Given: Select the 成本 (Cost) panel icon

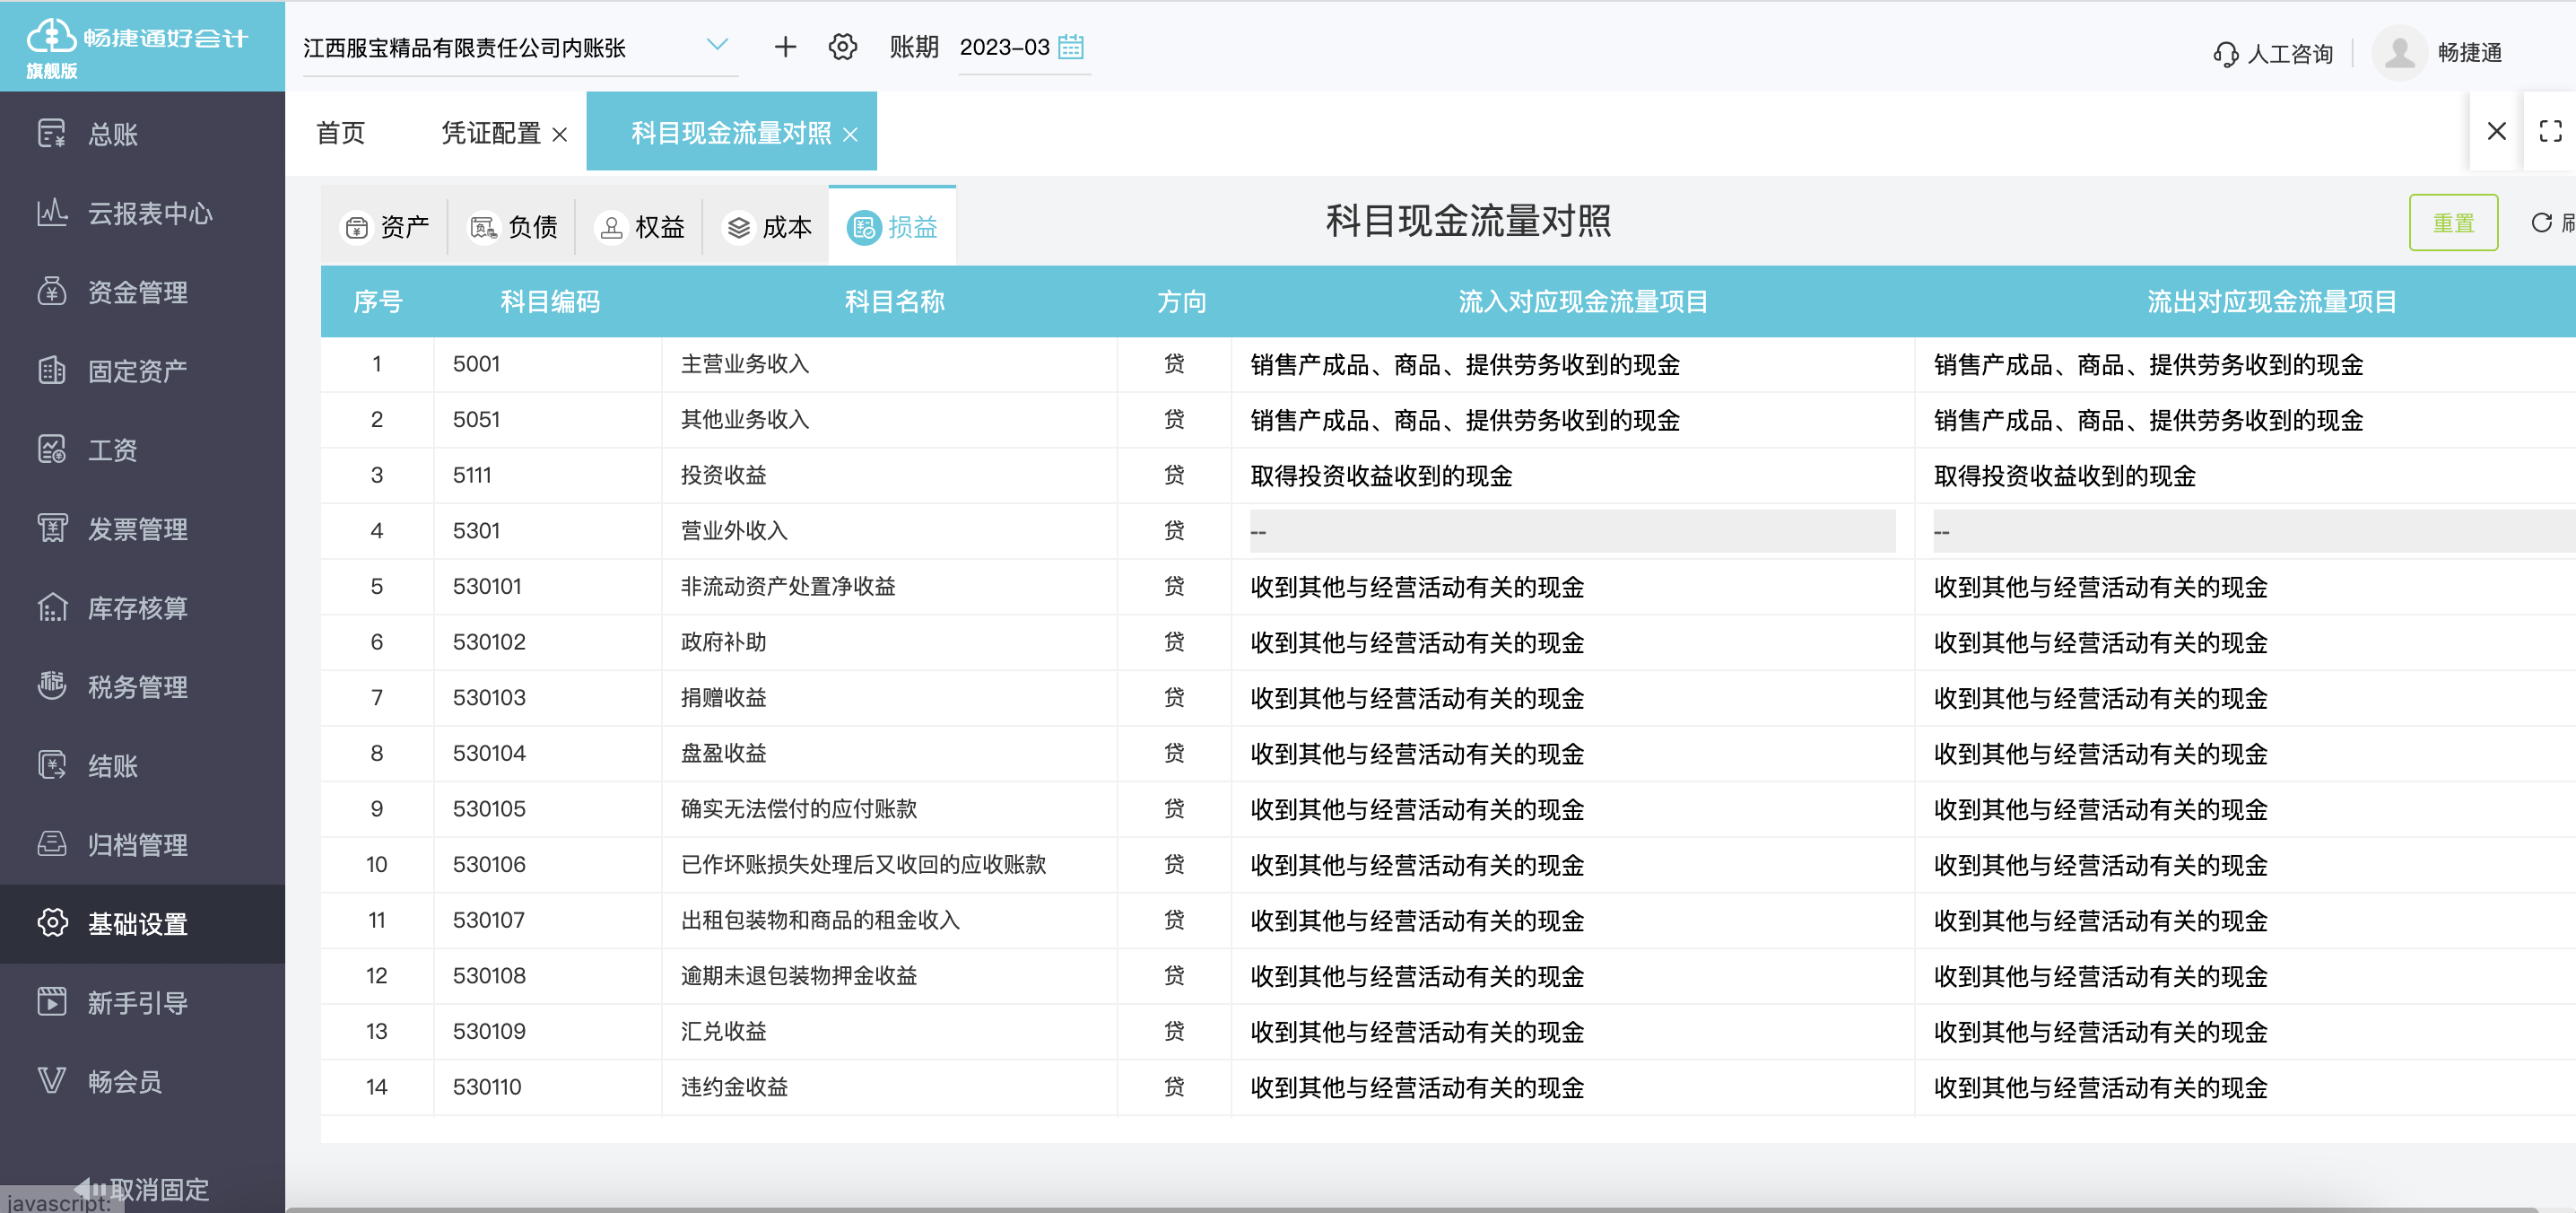Looking at the screenshot, I should (736, 227).
